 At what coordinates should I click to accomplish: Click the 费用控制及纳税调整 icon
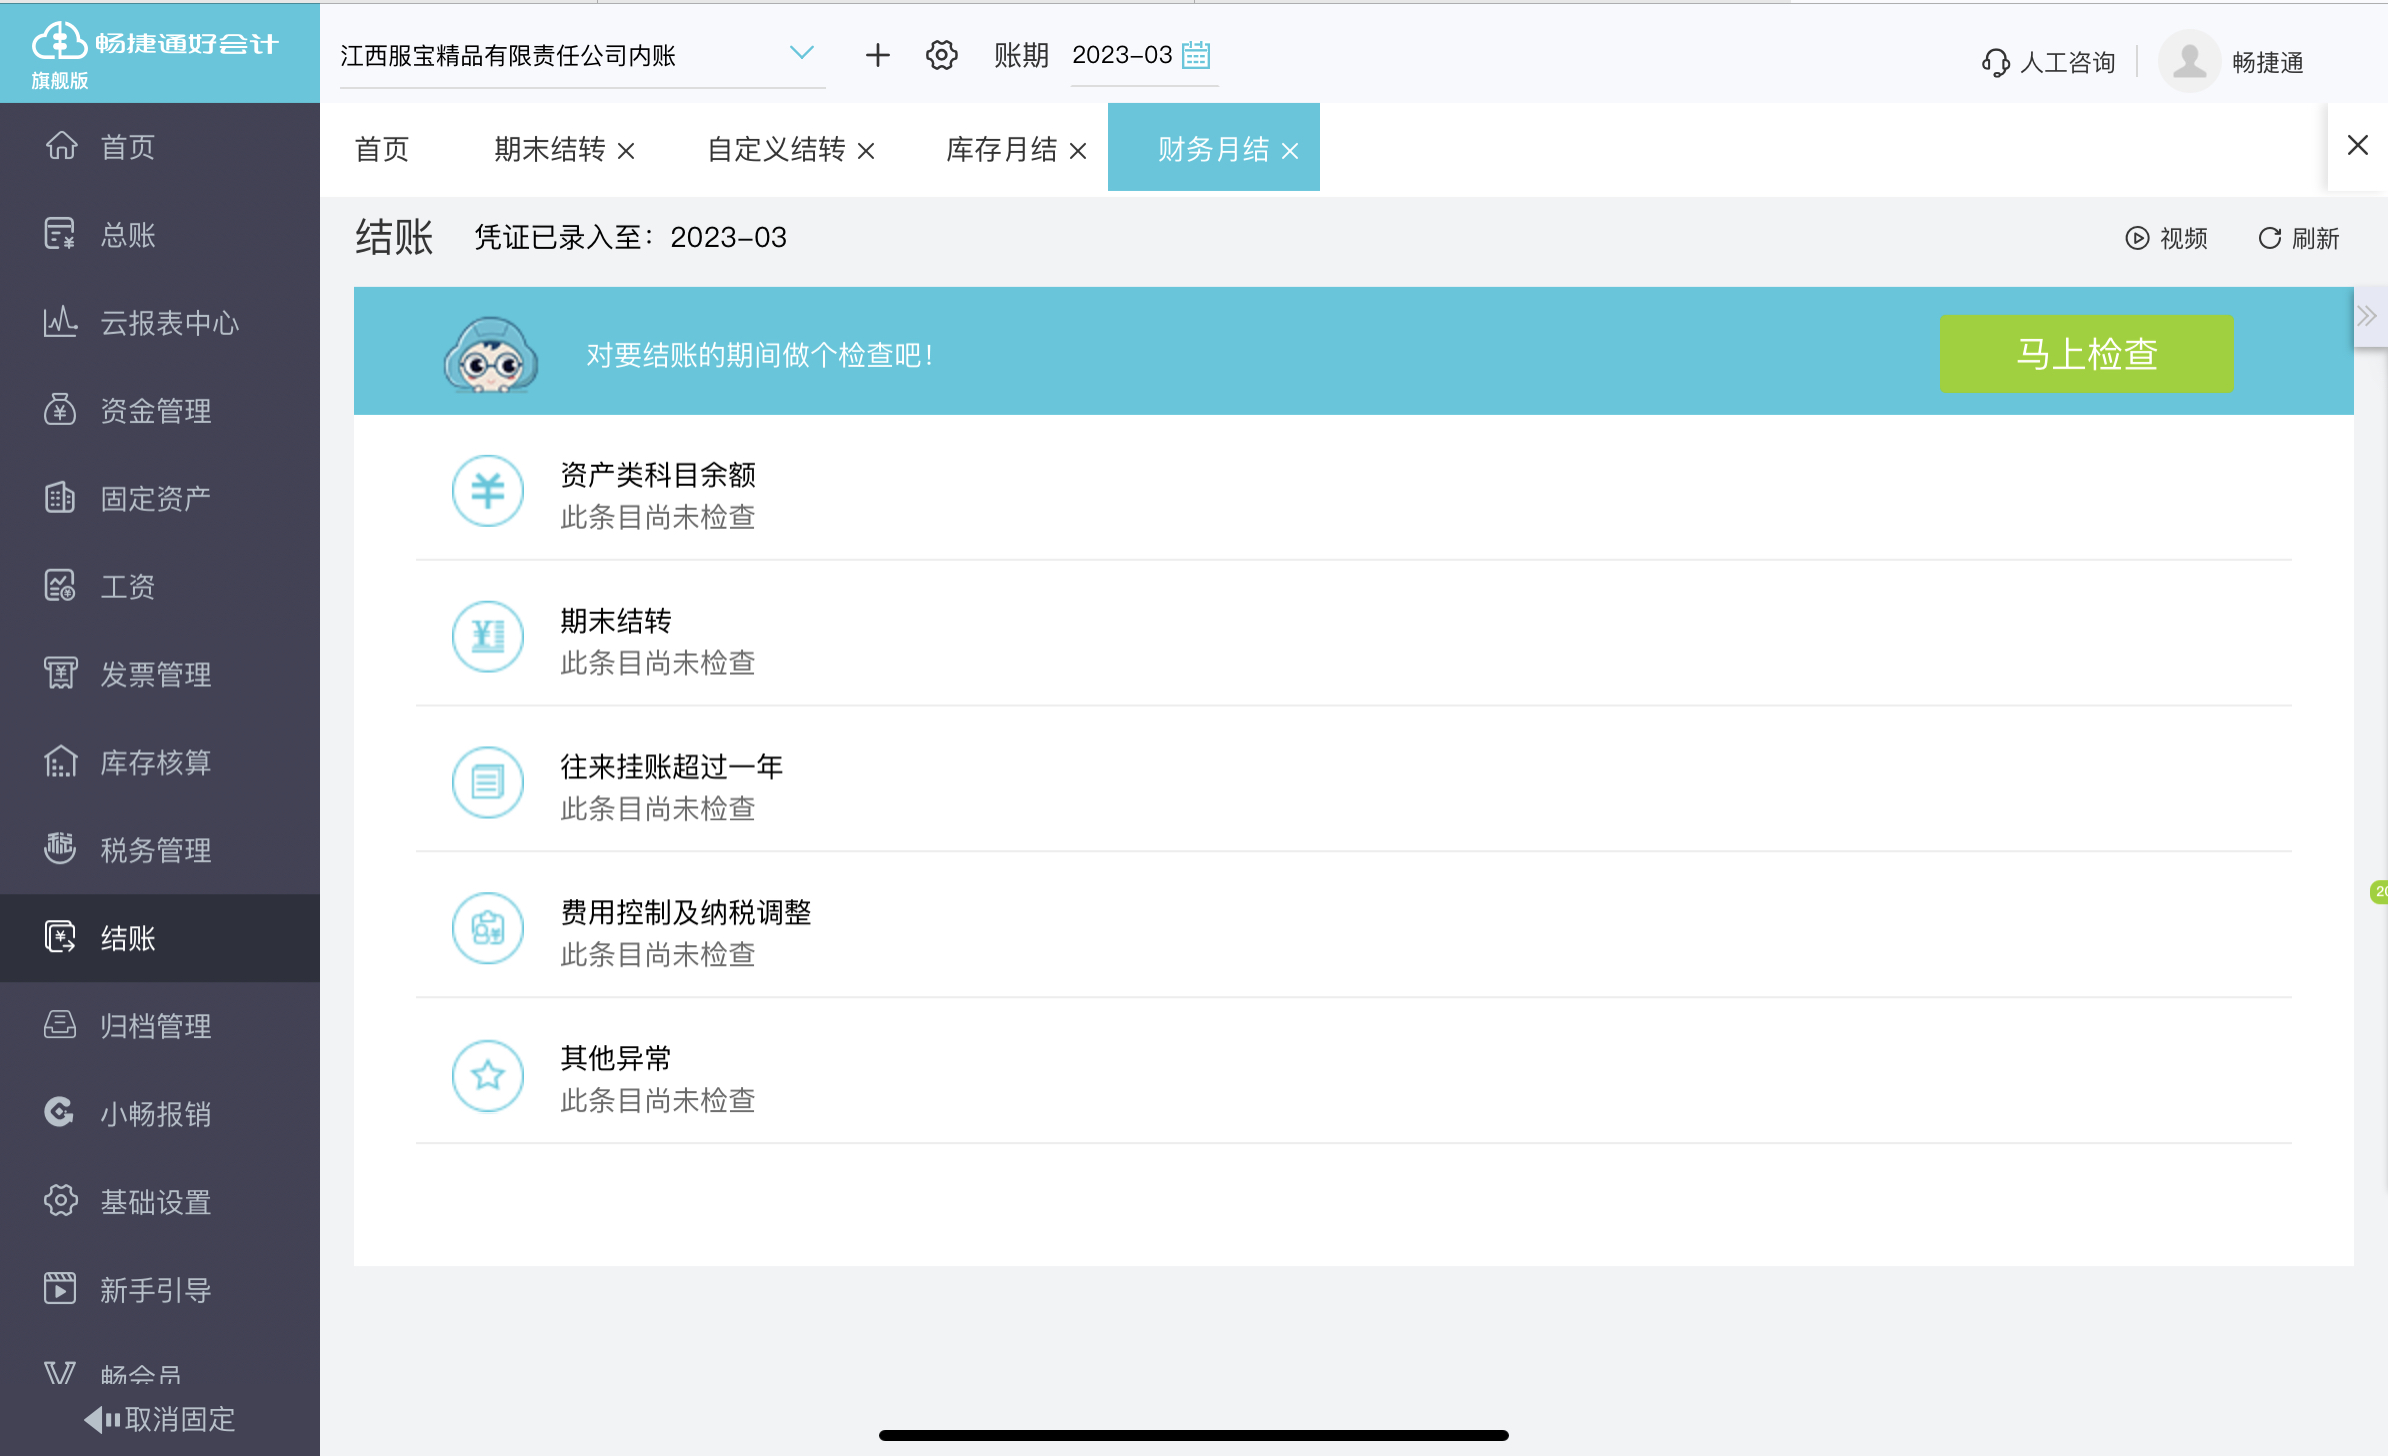click(486, 927)
